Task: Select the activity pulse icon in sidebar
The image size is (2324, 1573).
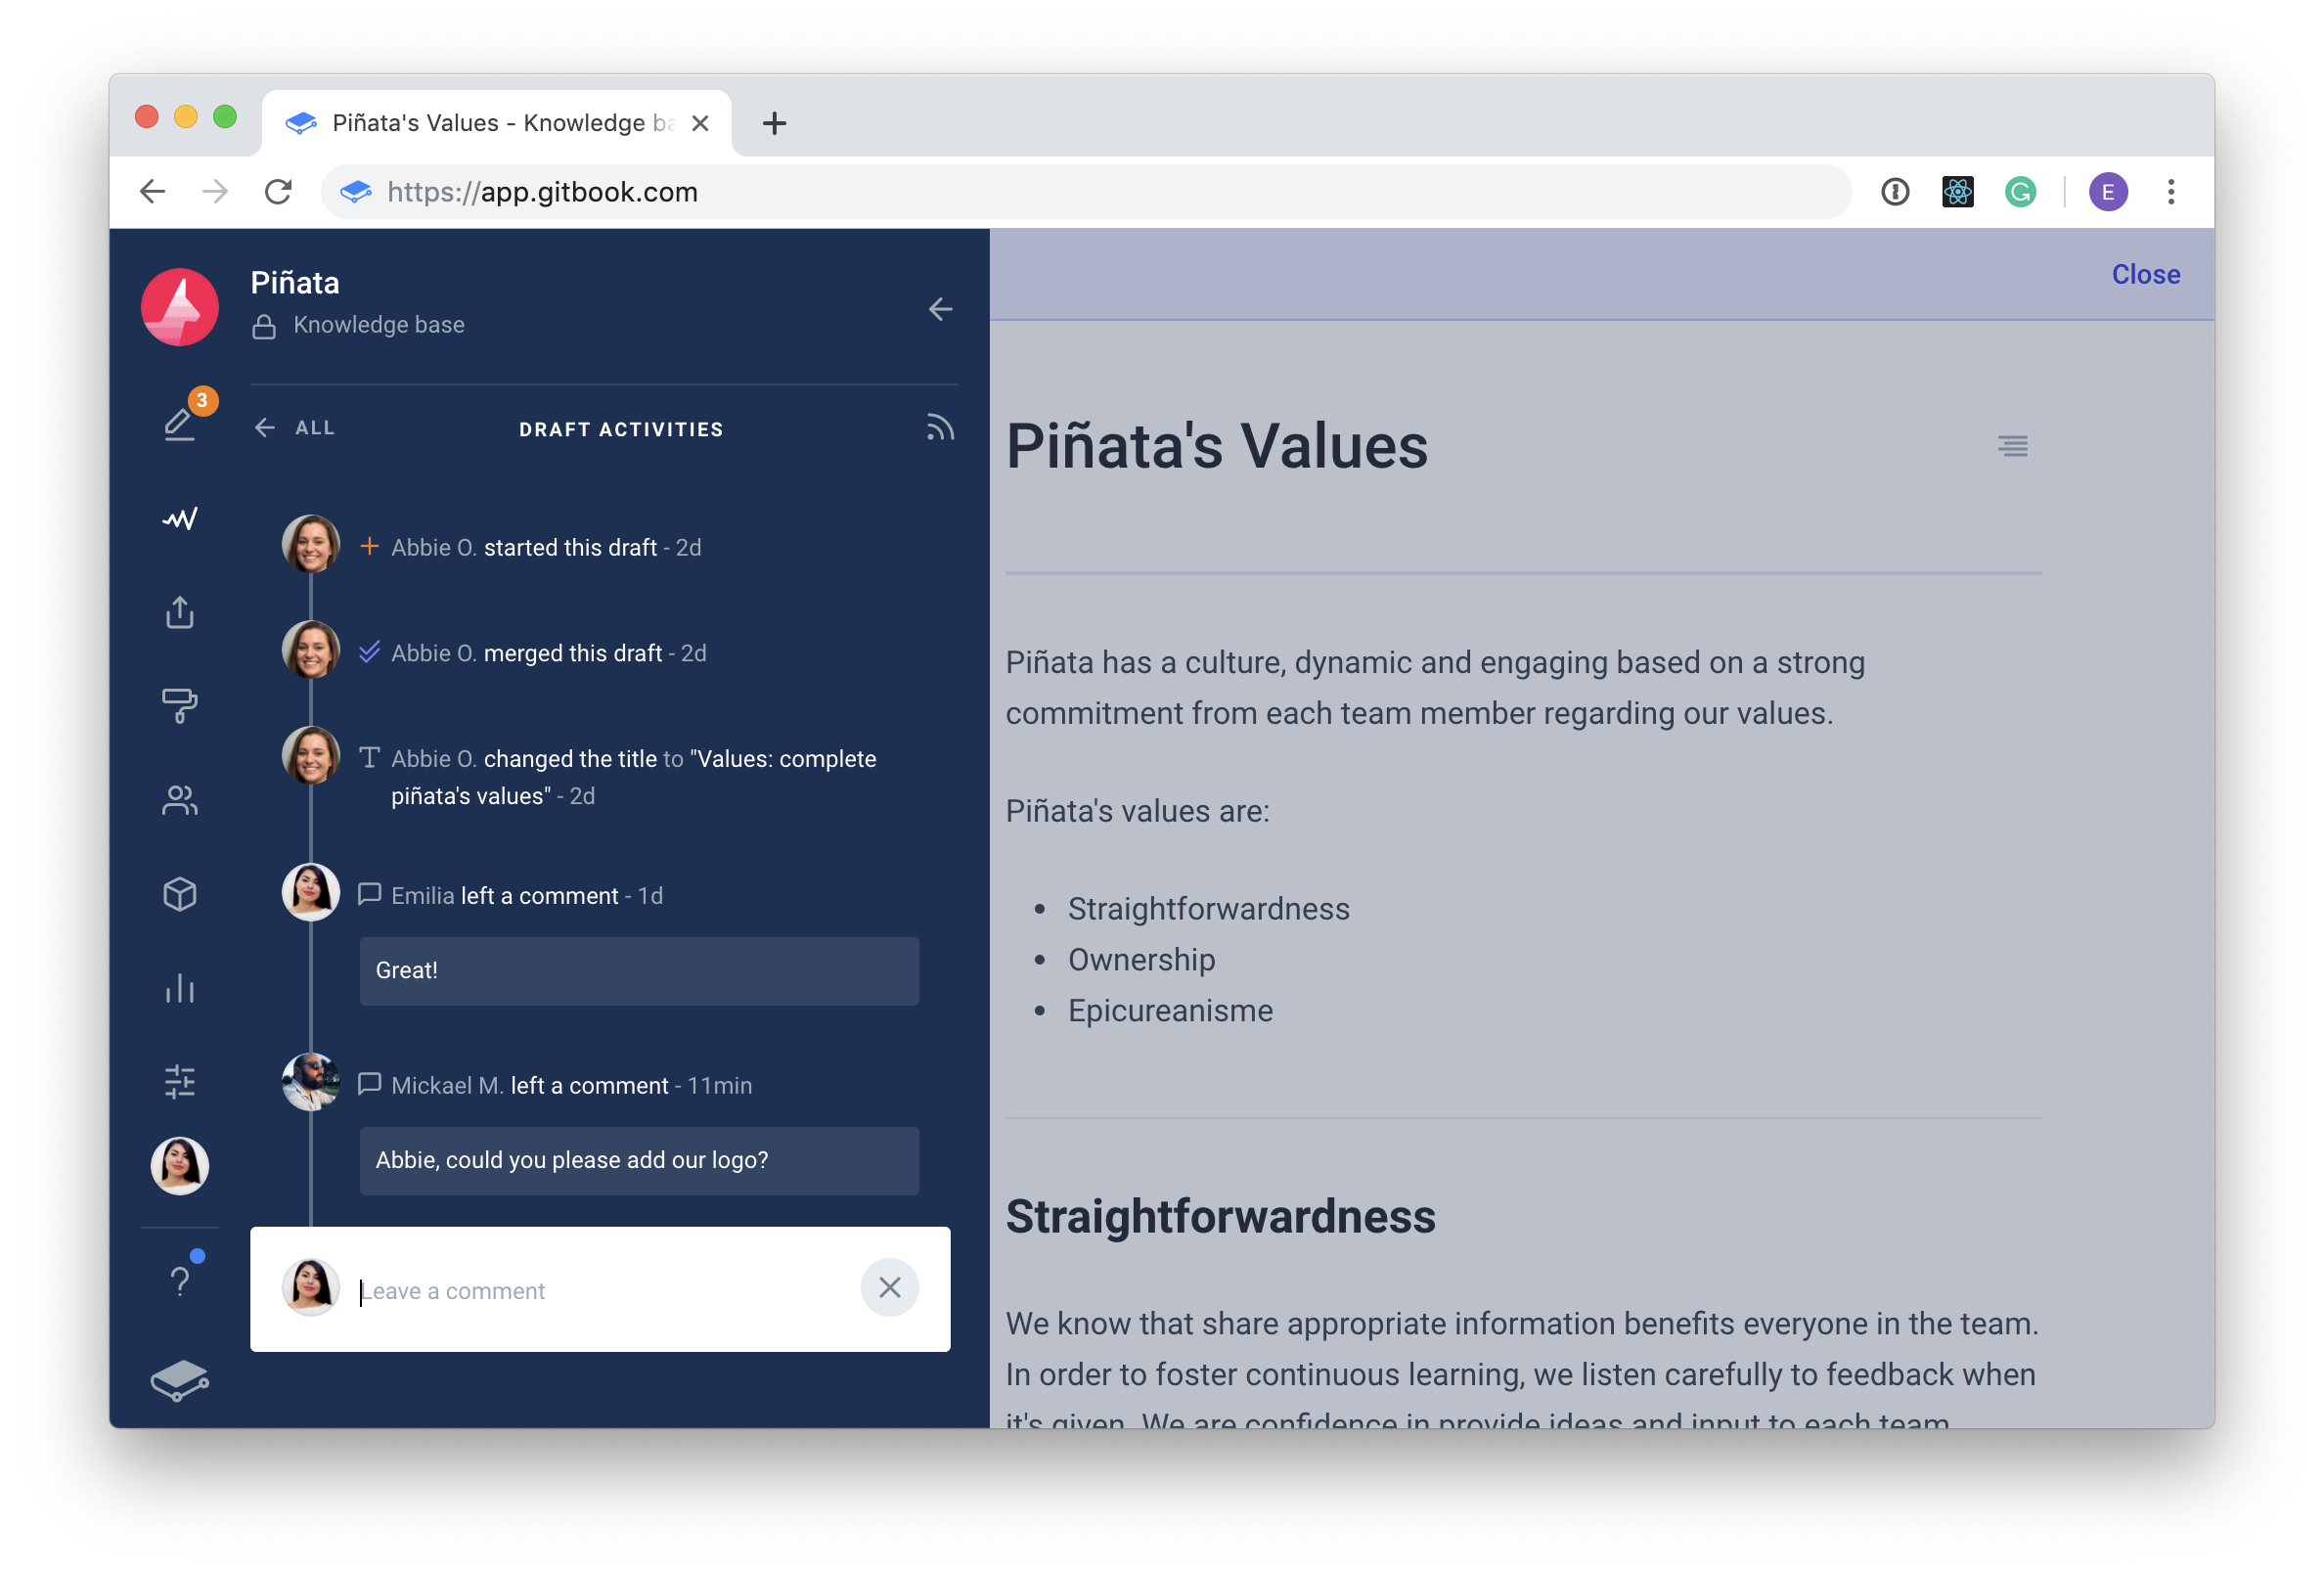Action: (180, 518)
